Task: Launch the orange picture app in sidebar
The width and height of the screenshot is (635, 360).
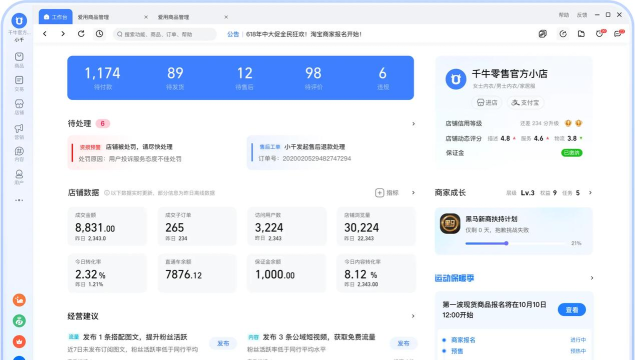Action: pyautogui.click(x=19, y=300)
